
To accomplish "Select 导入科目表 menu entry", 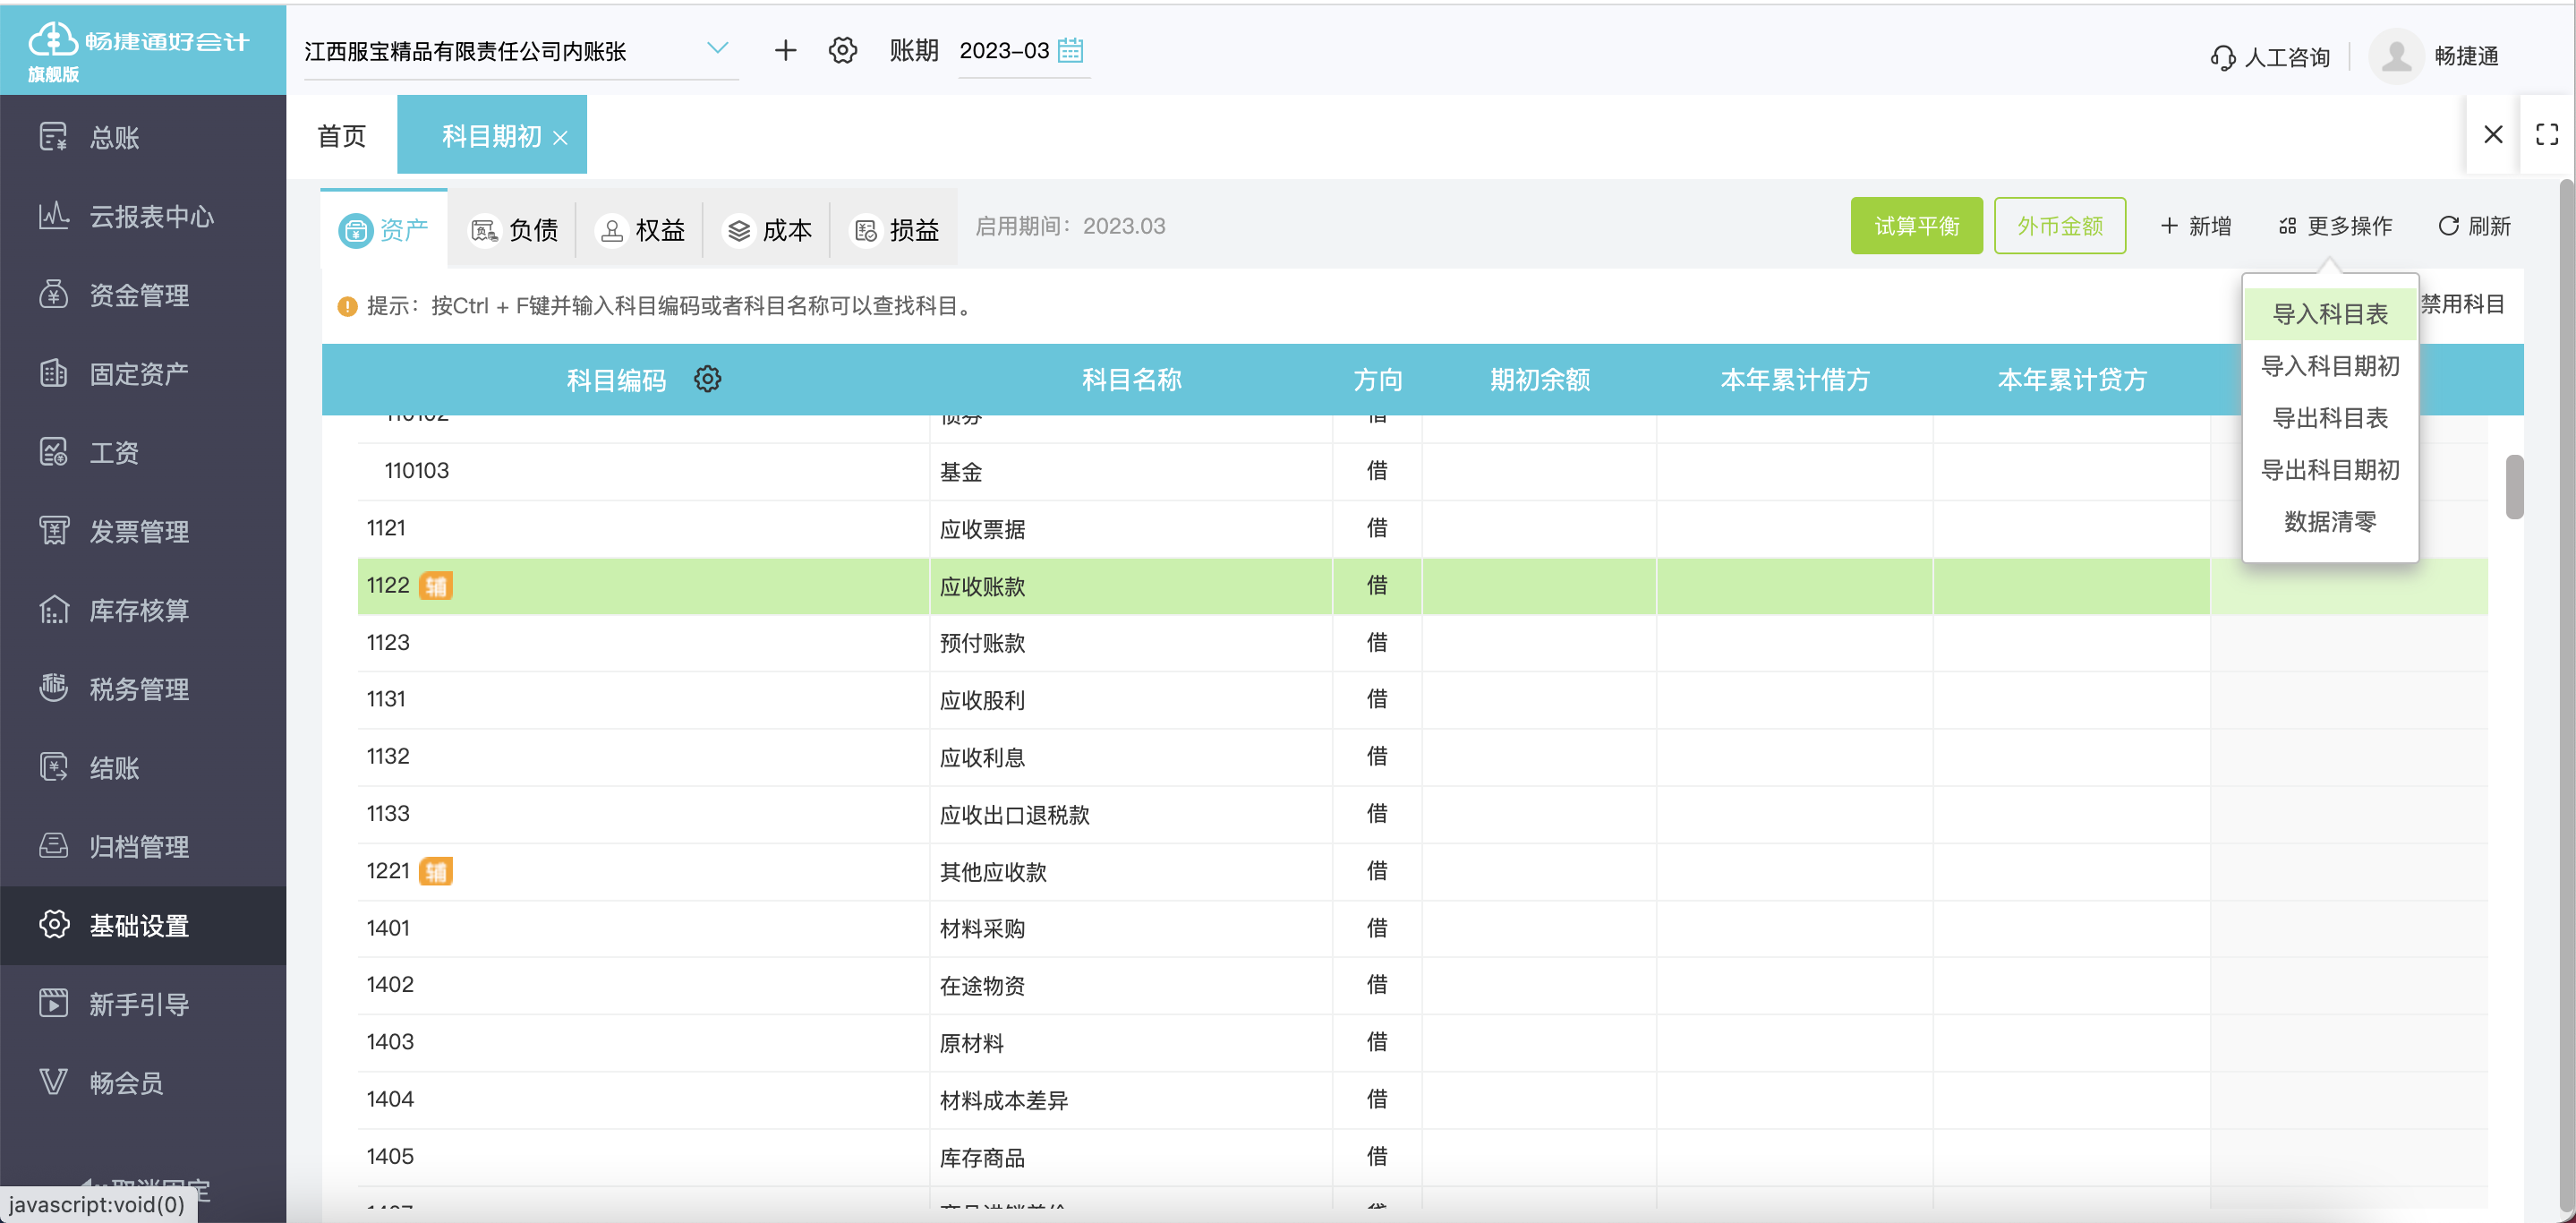I will pos(2332,314).
